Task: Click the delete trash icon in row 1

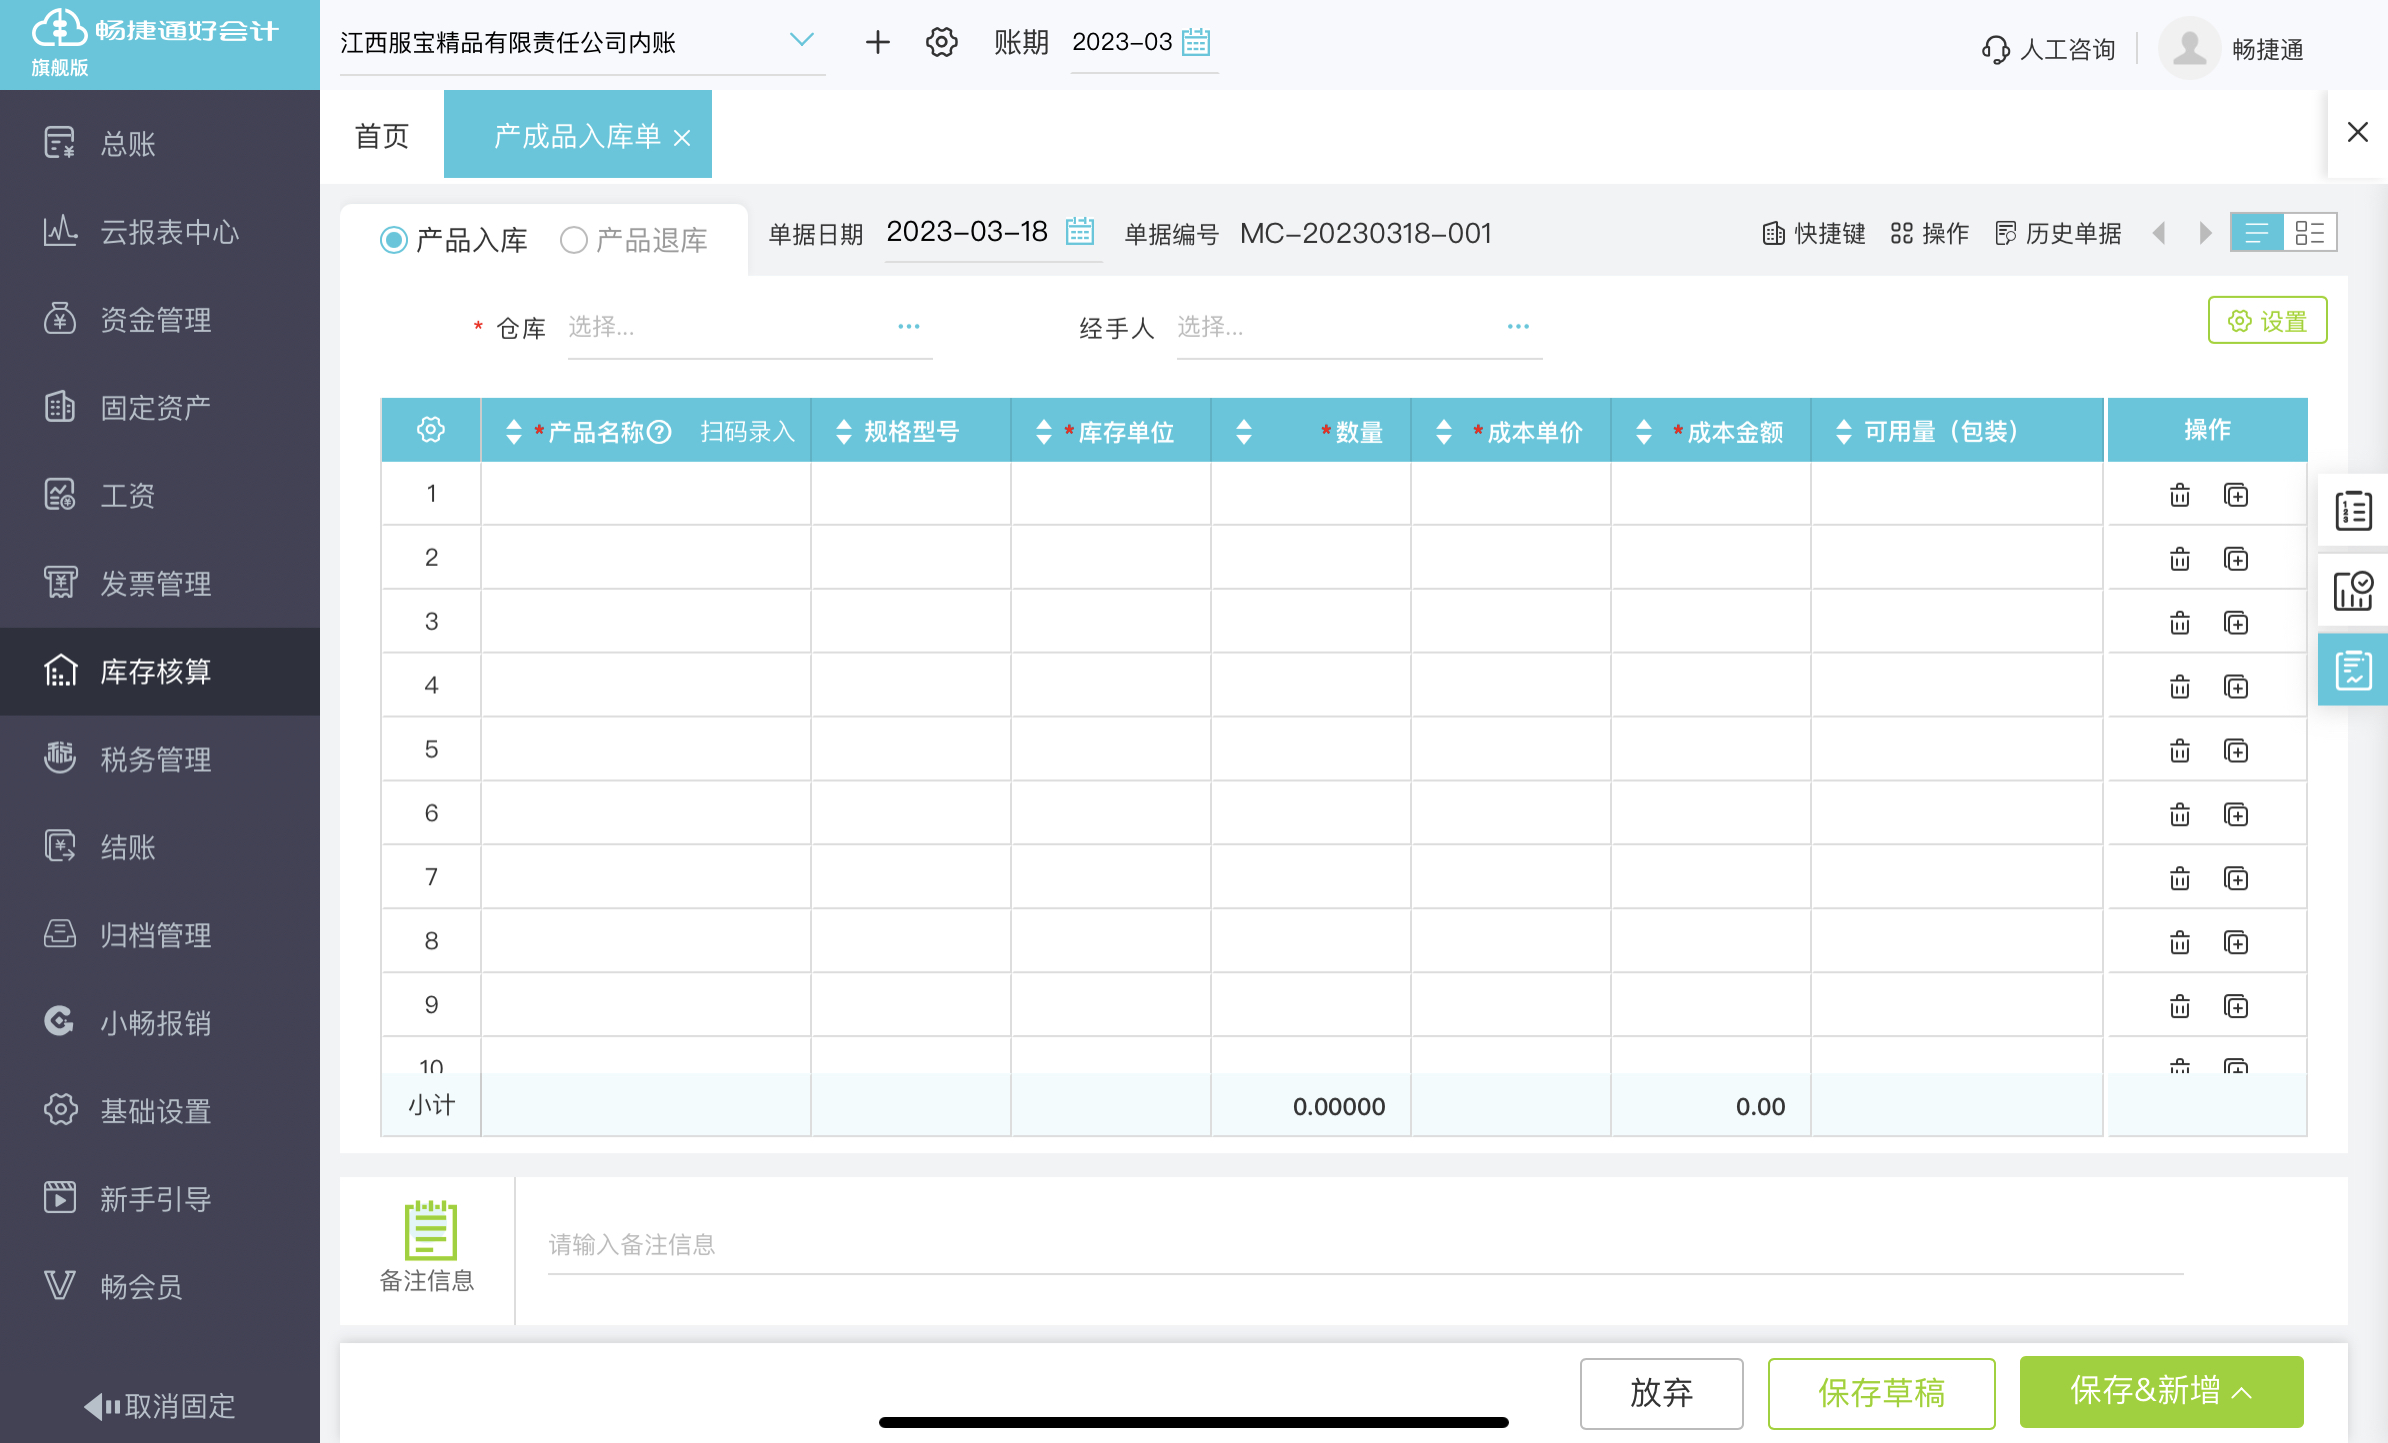Action: click(2180, 495)
